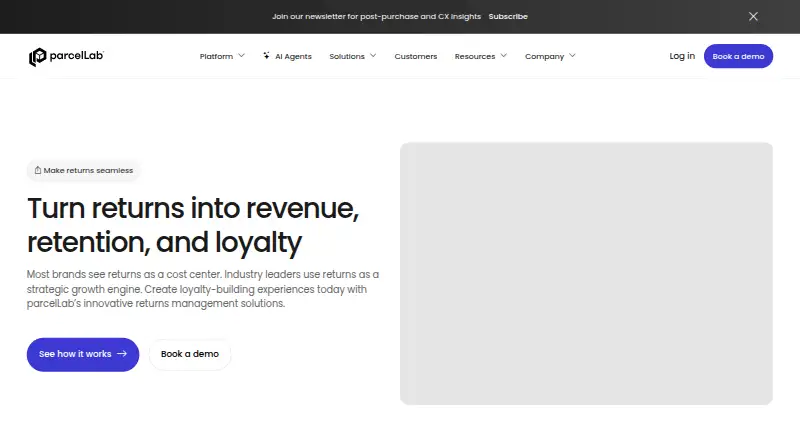Expand the Company dropdown chevron
Viewport: 800px width, 440px height.
tap(572, 56)
